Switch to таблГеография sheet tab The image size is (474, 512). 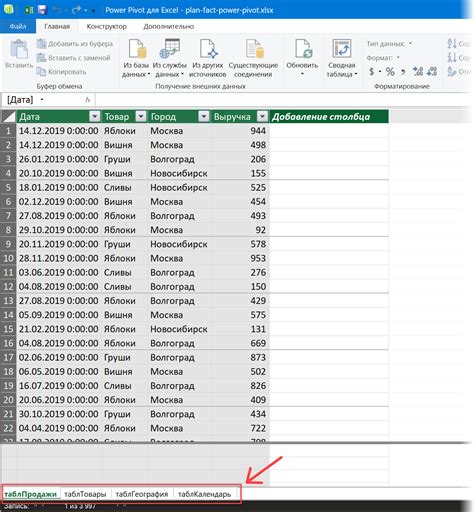(x=142, y=494)
